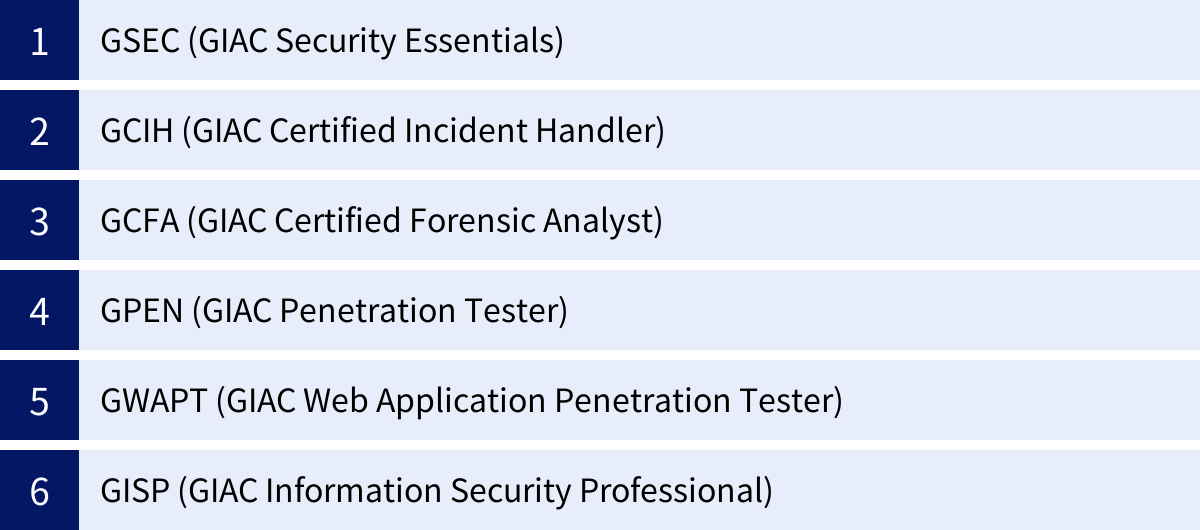
Task: Select the number 6 box
Action: (x=39, y=491)
